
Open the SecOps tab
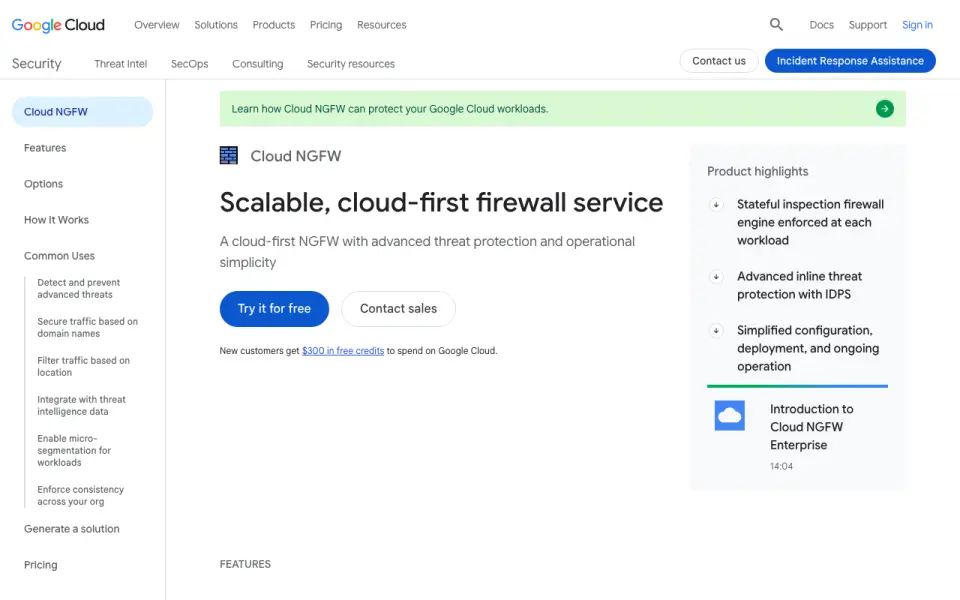(x=189, y=64)
